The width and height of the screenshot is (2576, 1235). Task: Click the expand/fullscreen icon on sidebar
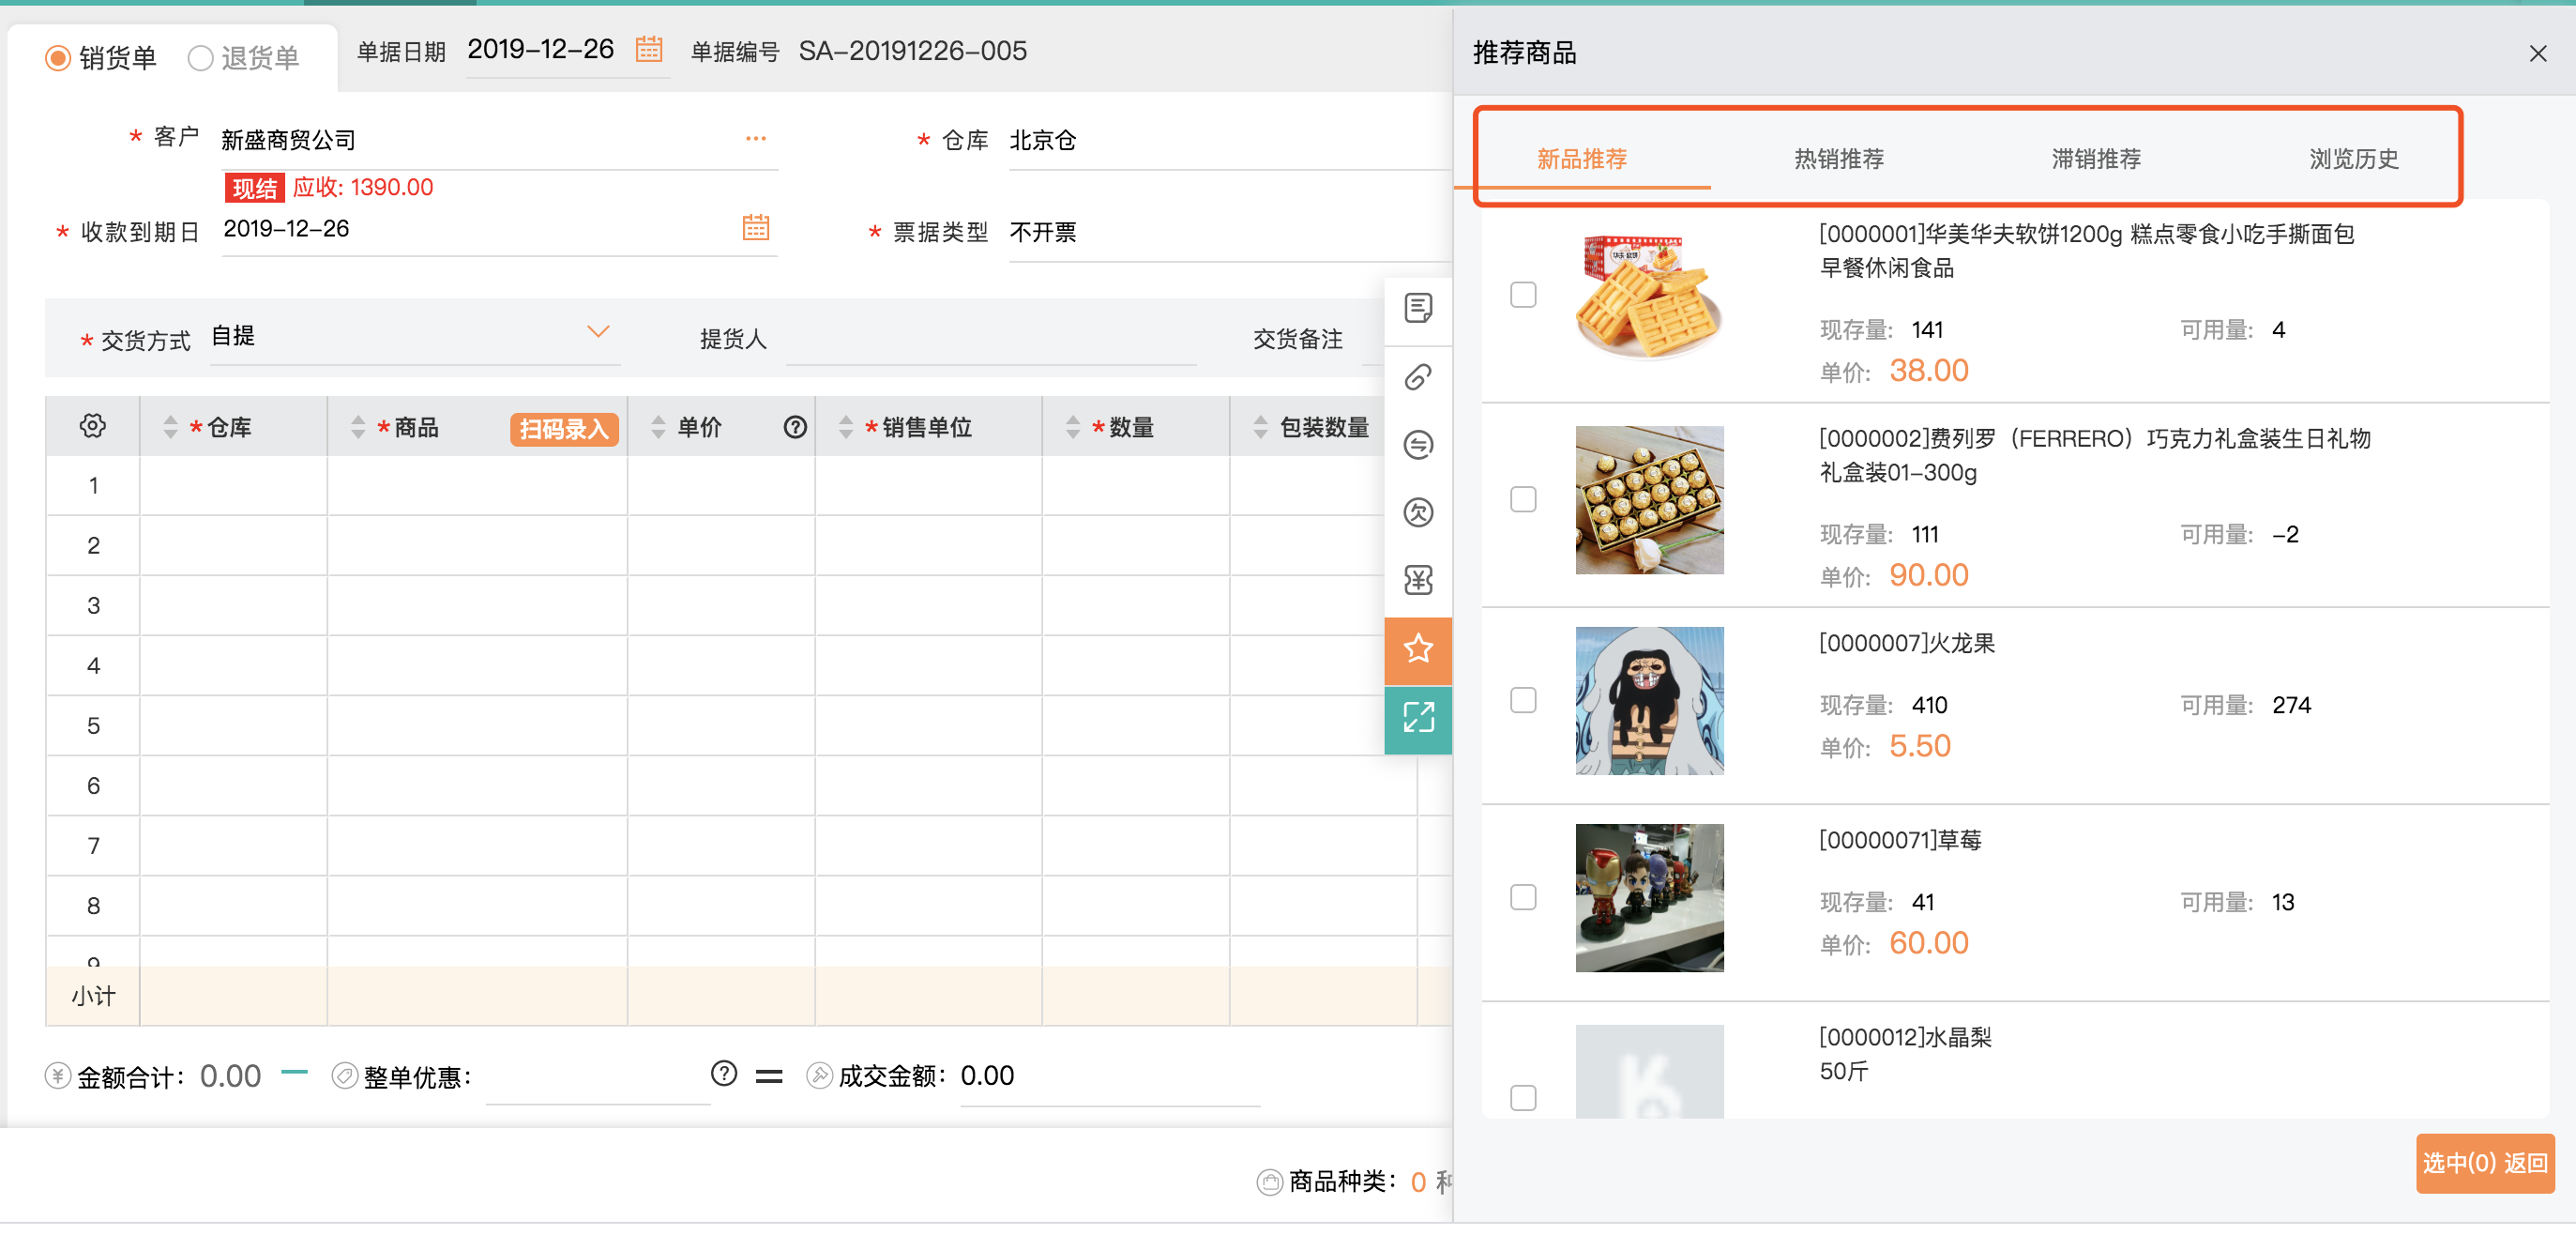pos(1417,717)
